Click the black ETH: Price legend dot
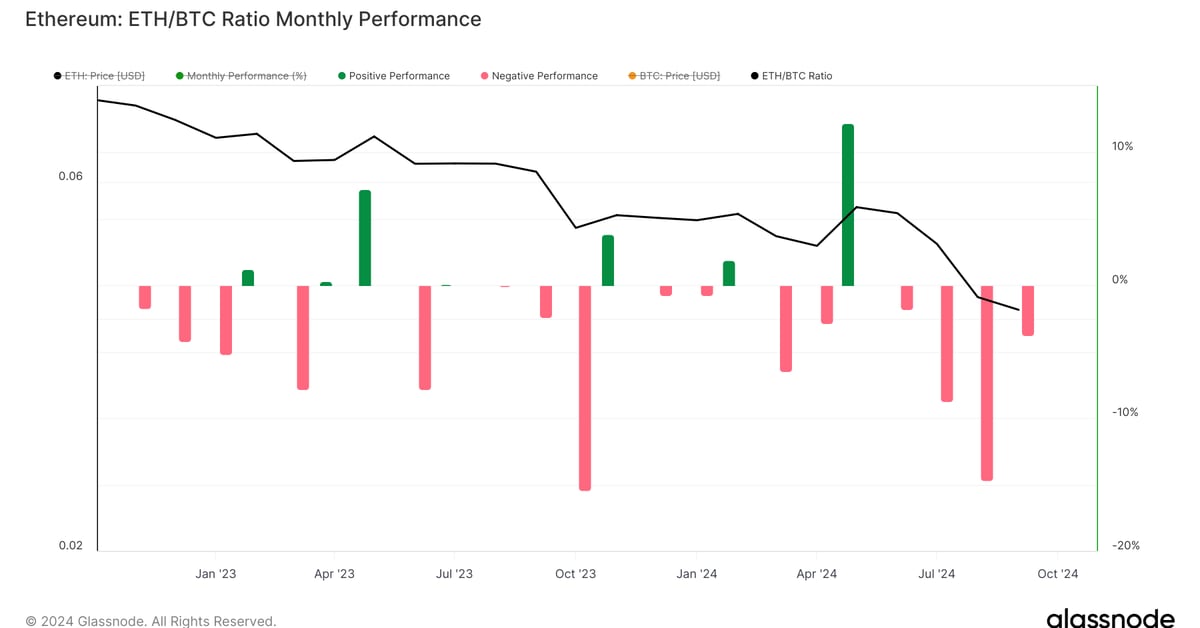The height and width of the screenshot is (628, 1200). coord(57,76)
